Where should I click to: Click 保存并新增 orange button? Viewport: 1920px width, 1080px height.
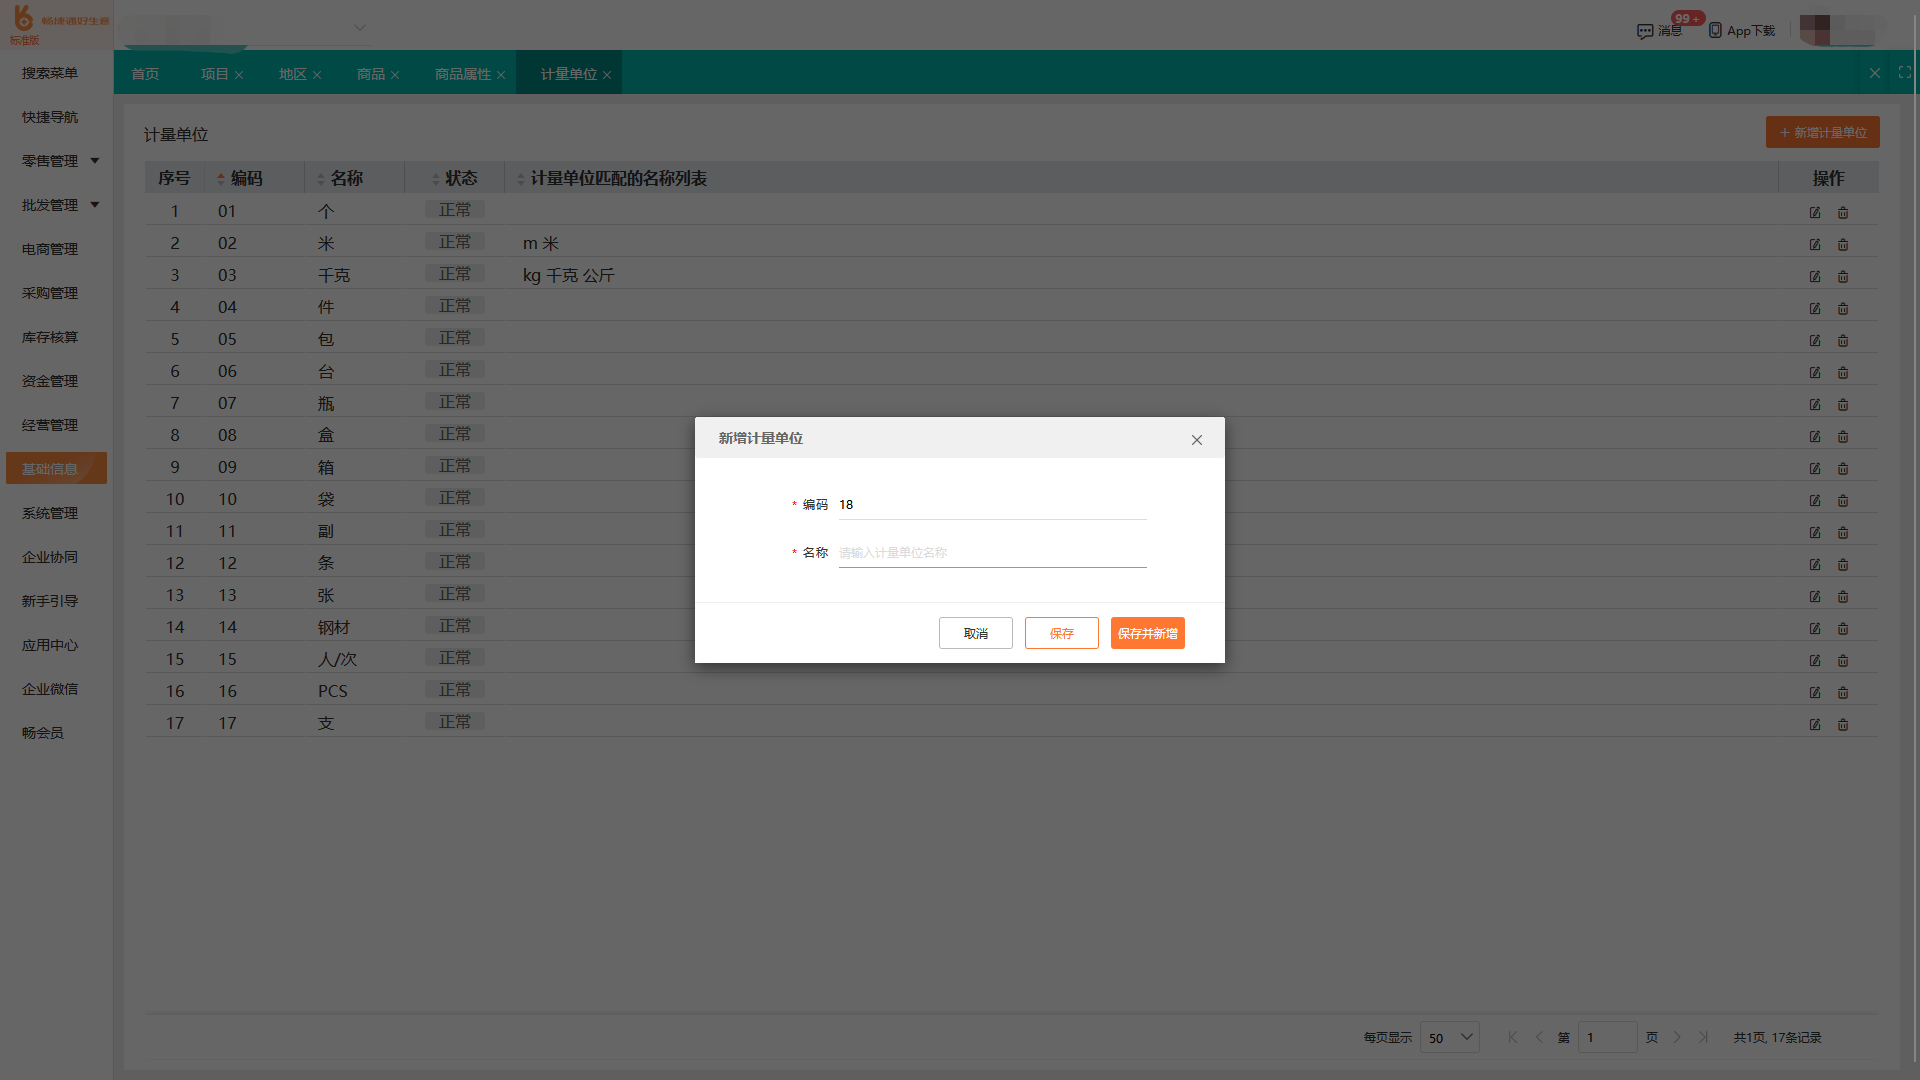click(1147, 633)
